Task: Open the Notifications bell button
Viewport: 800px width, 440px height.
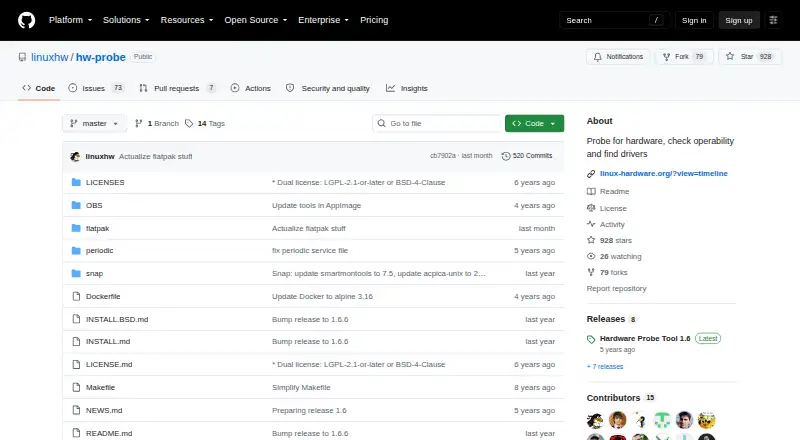Action: [618, 57]
